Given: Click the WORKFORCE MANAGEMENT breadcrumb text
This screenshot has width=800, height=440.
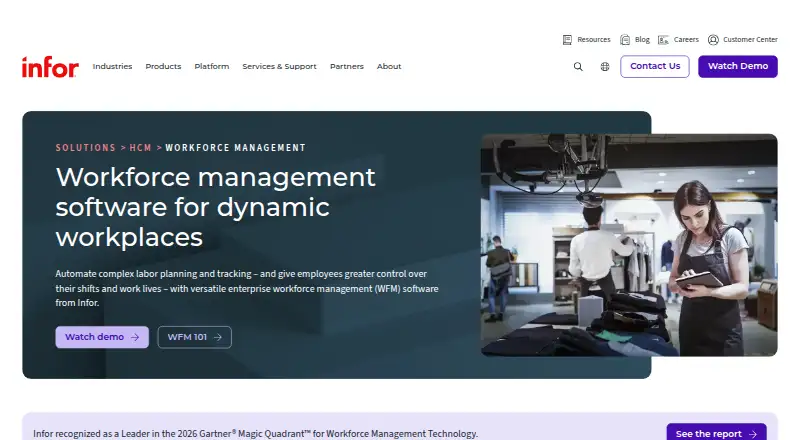Looking at the screenshot, I should 235,148.
